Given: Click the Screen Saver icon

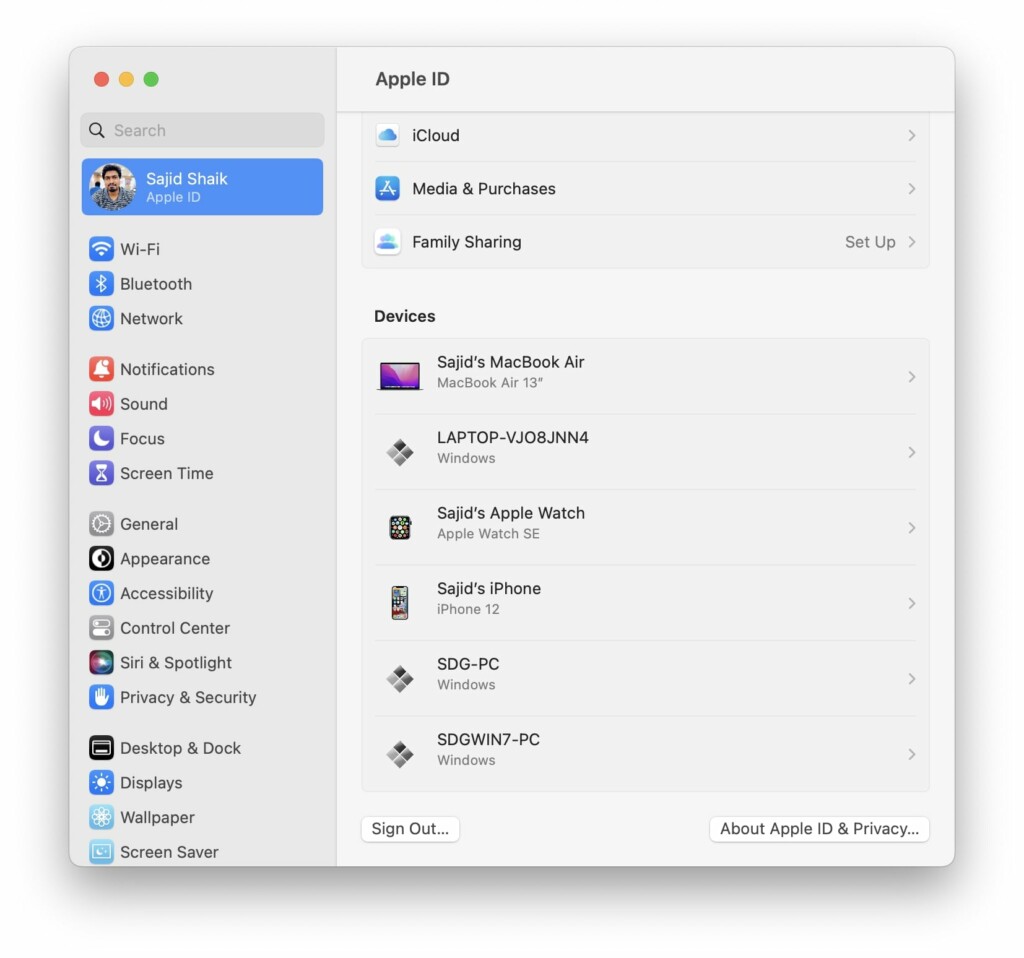Looking at the screenshot, I should 101,852.
